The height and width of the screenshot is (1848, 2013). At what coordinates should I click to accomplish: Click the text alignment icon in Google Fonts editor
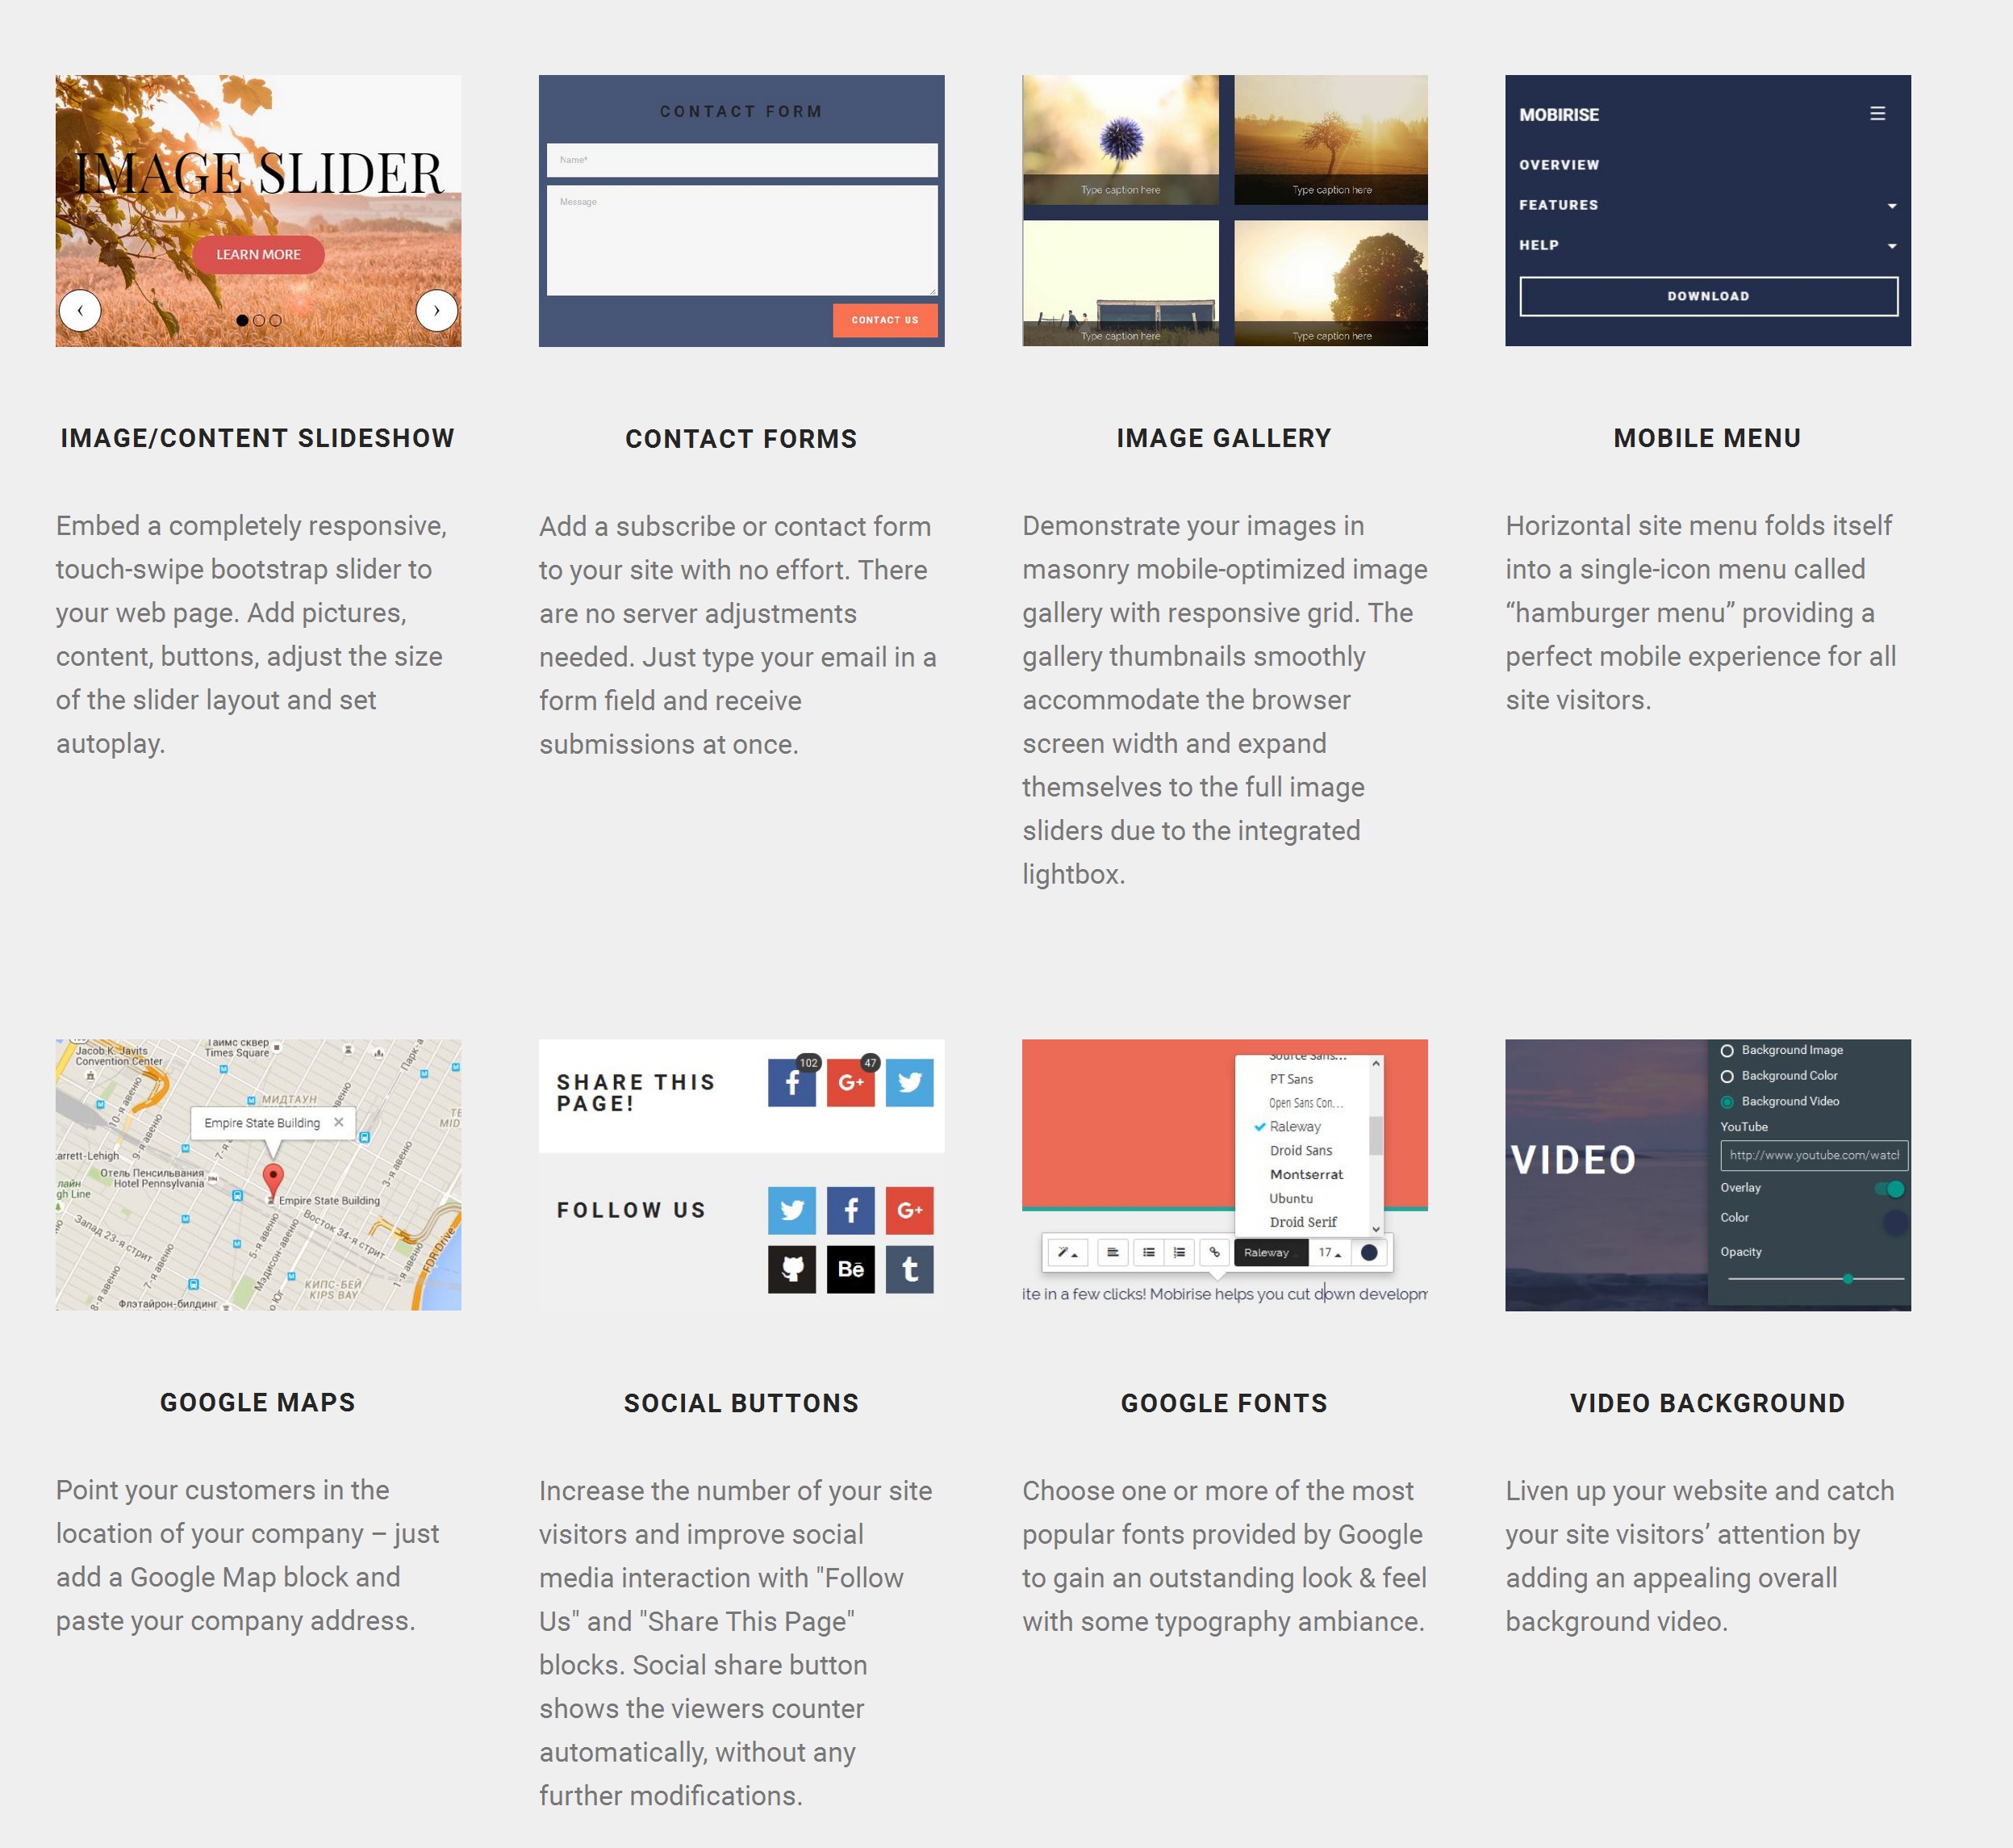pos(1110,1252)
